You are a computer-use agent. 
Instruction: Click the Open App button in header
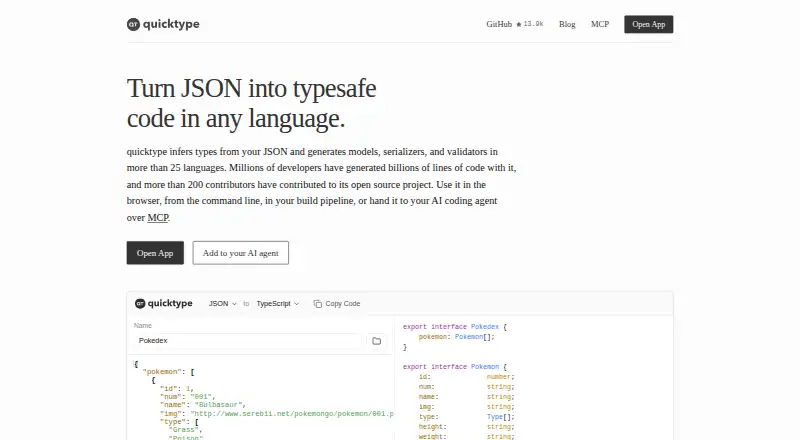click(648, 25)
